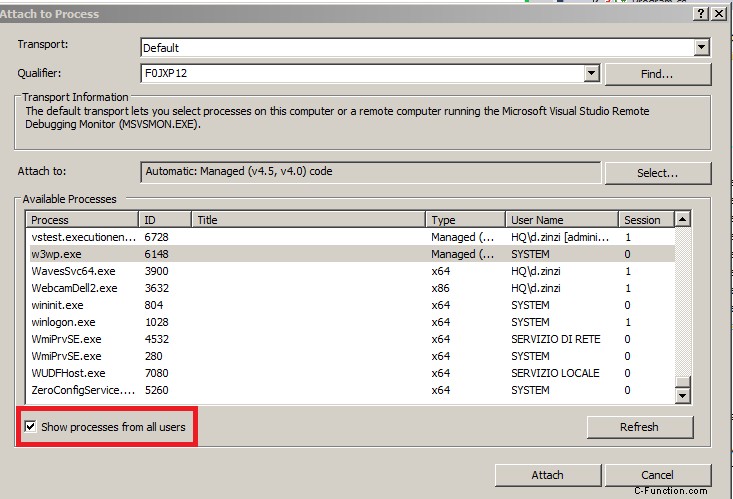Select the w3wp.exe process row
Viewport: 733px width, 499px height.
56,254
